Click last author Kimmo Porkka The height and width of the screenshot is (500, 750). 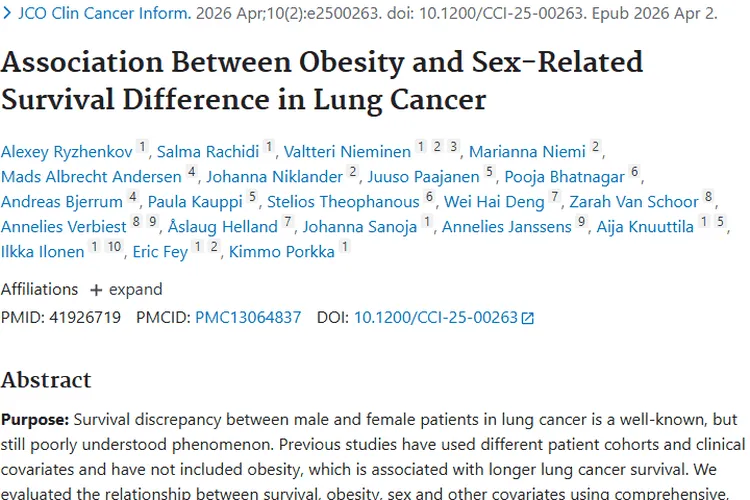(282, 251)
